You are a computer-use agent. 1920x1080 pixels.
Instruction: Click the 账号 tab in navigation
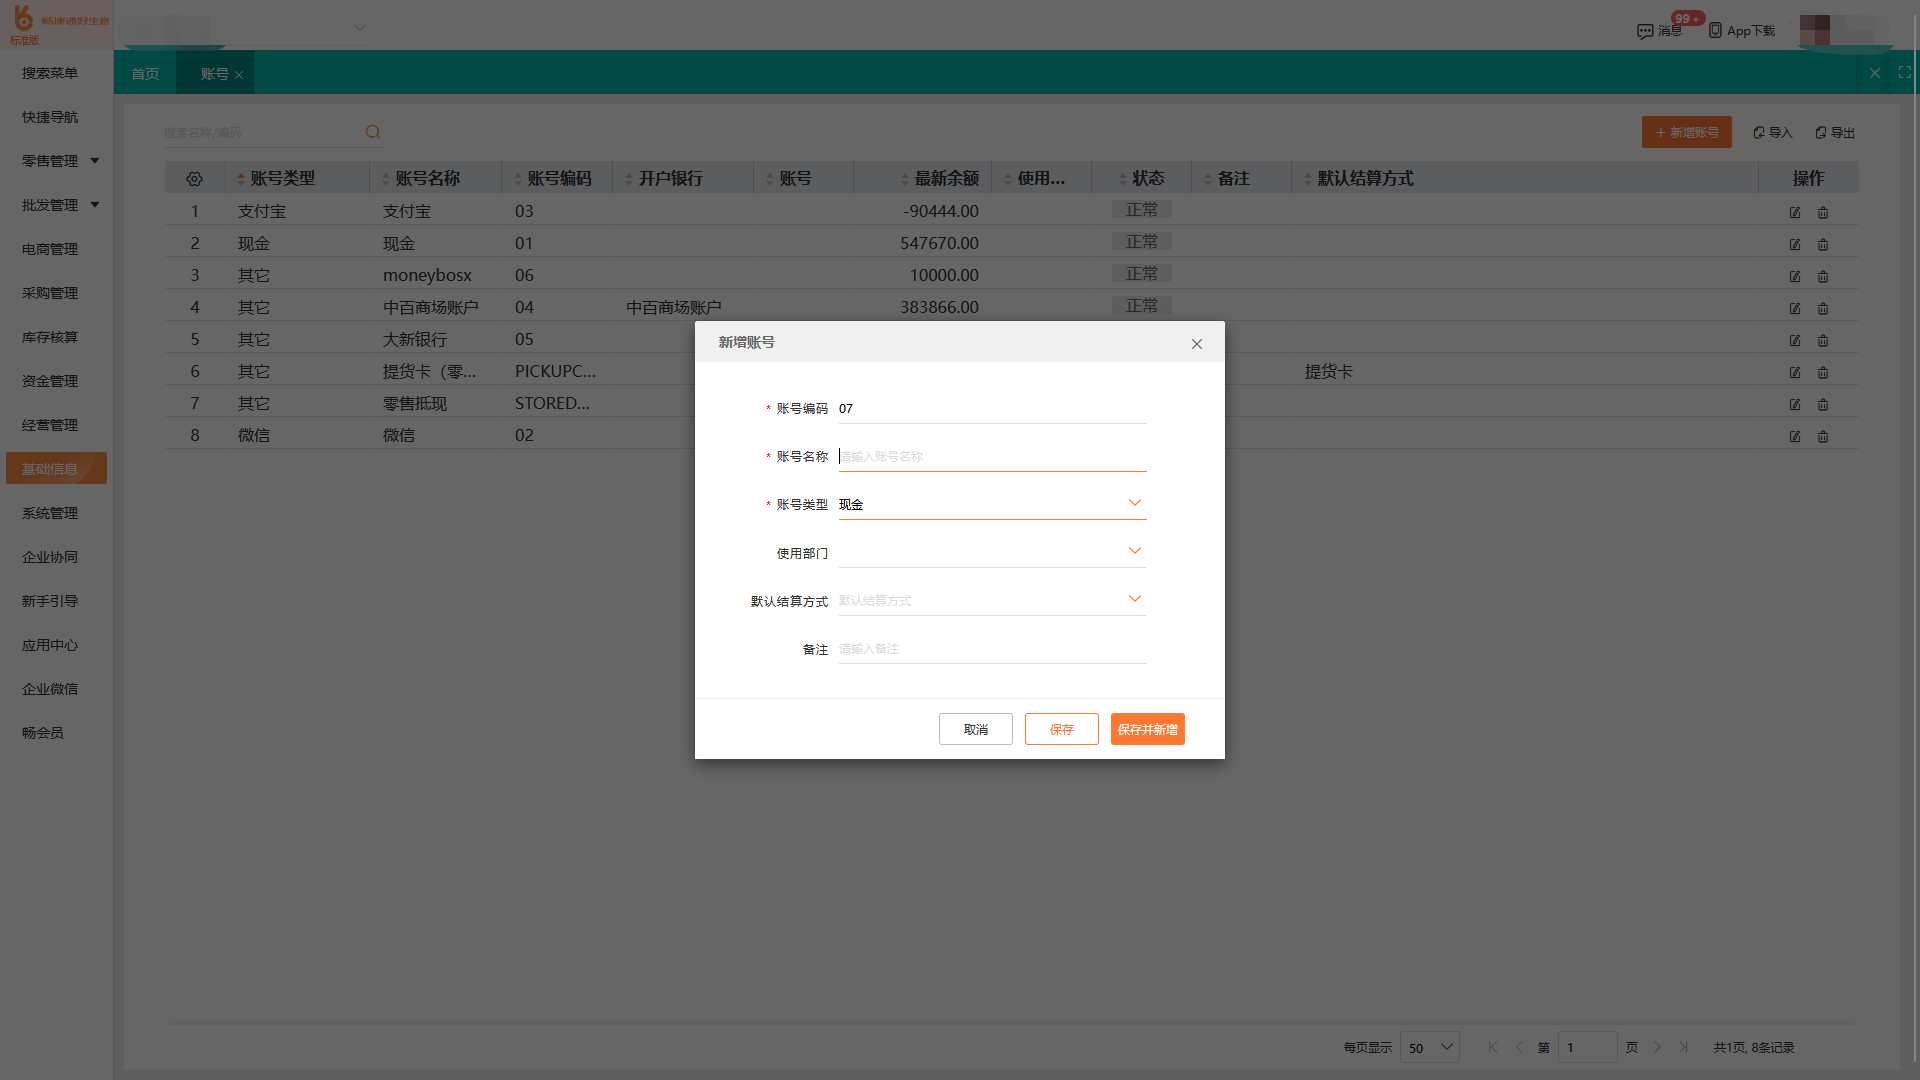215,74
